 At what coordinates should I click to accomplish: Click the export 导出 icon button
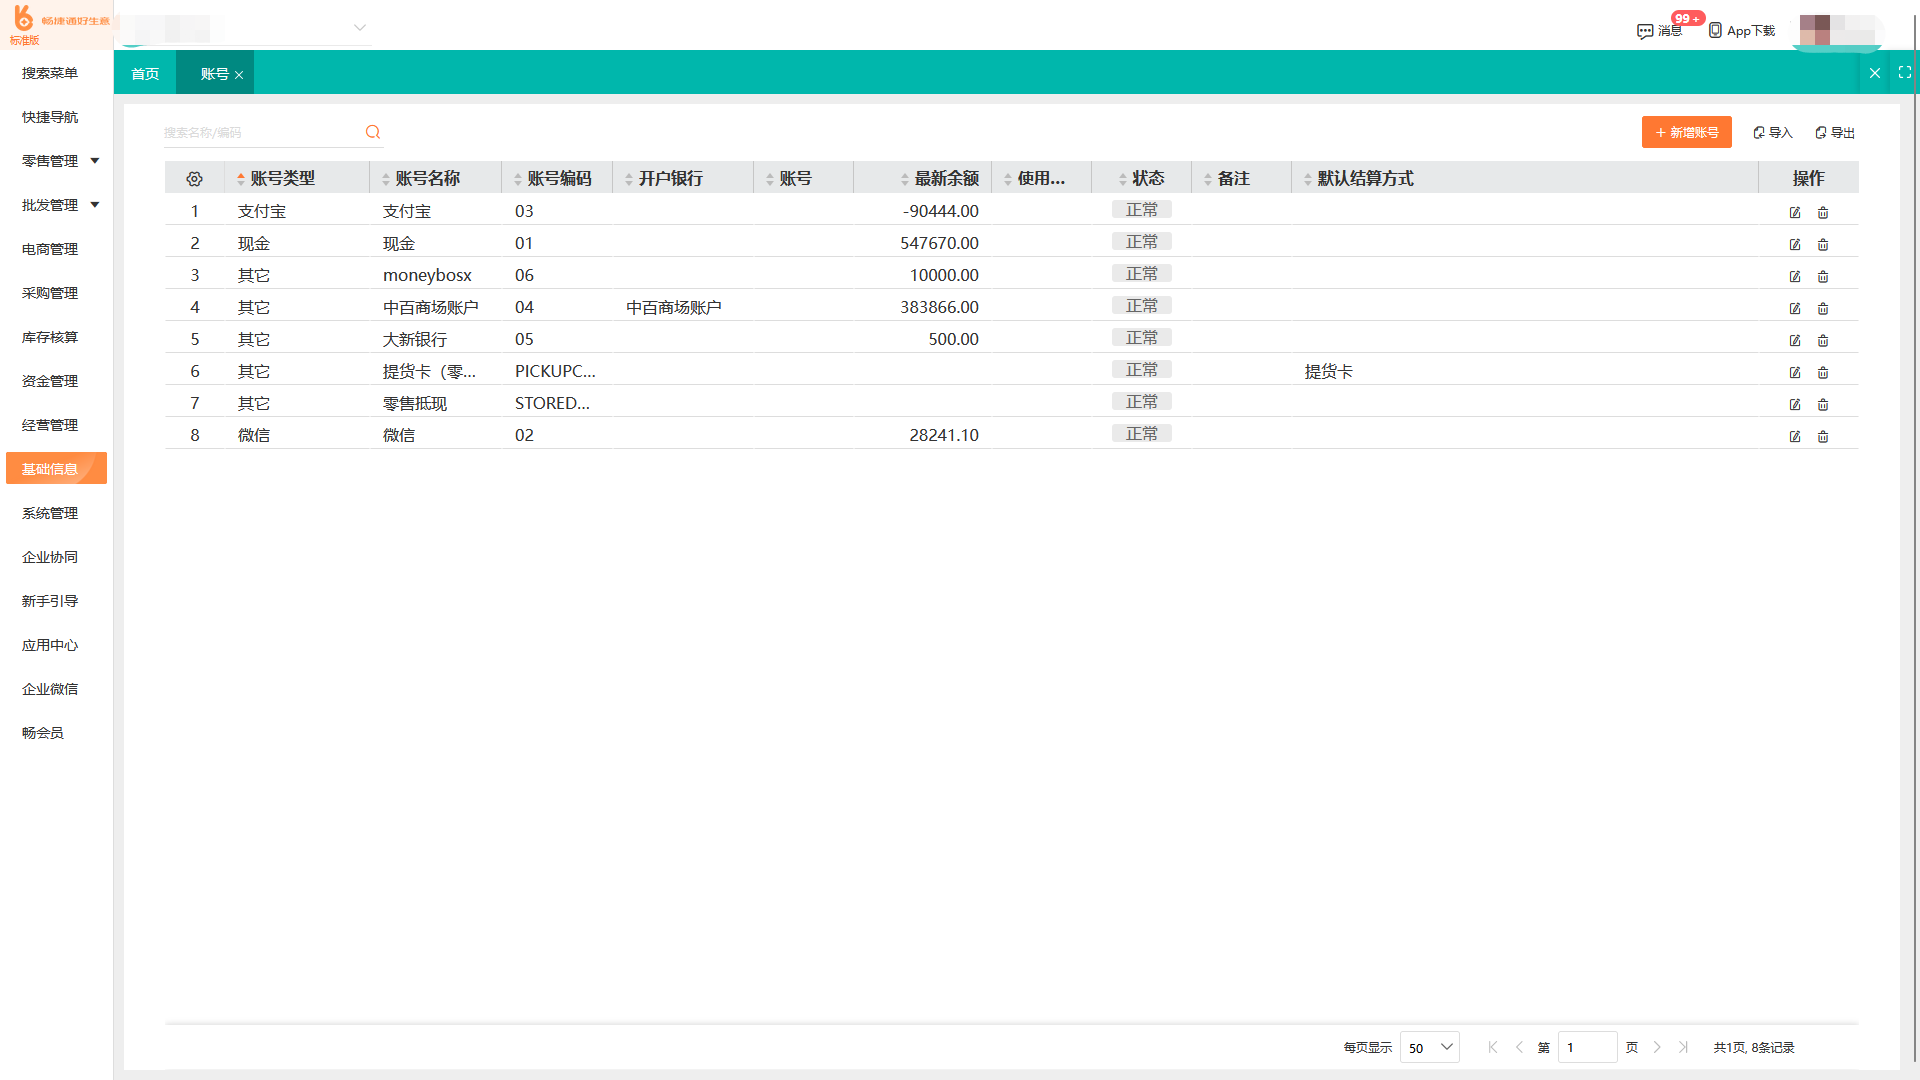(x=1834, y=131)
